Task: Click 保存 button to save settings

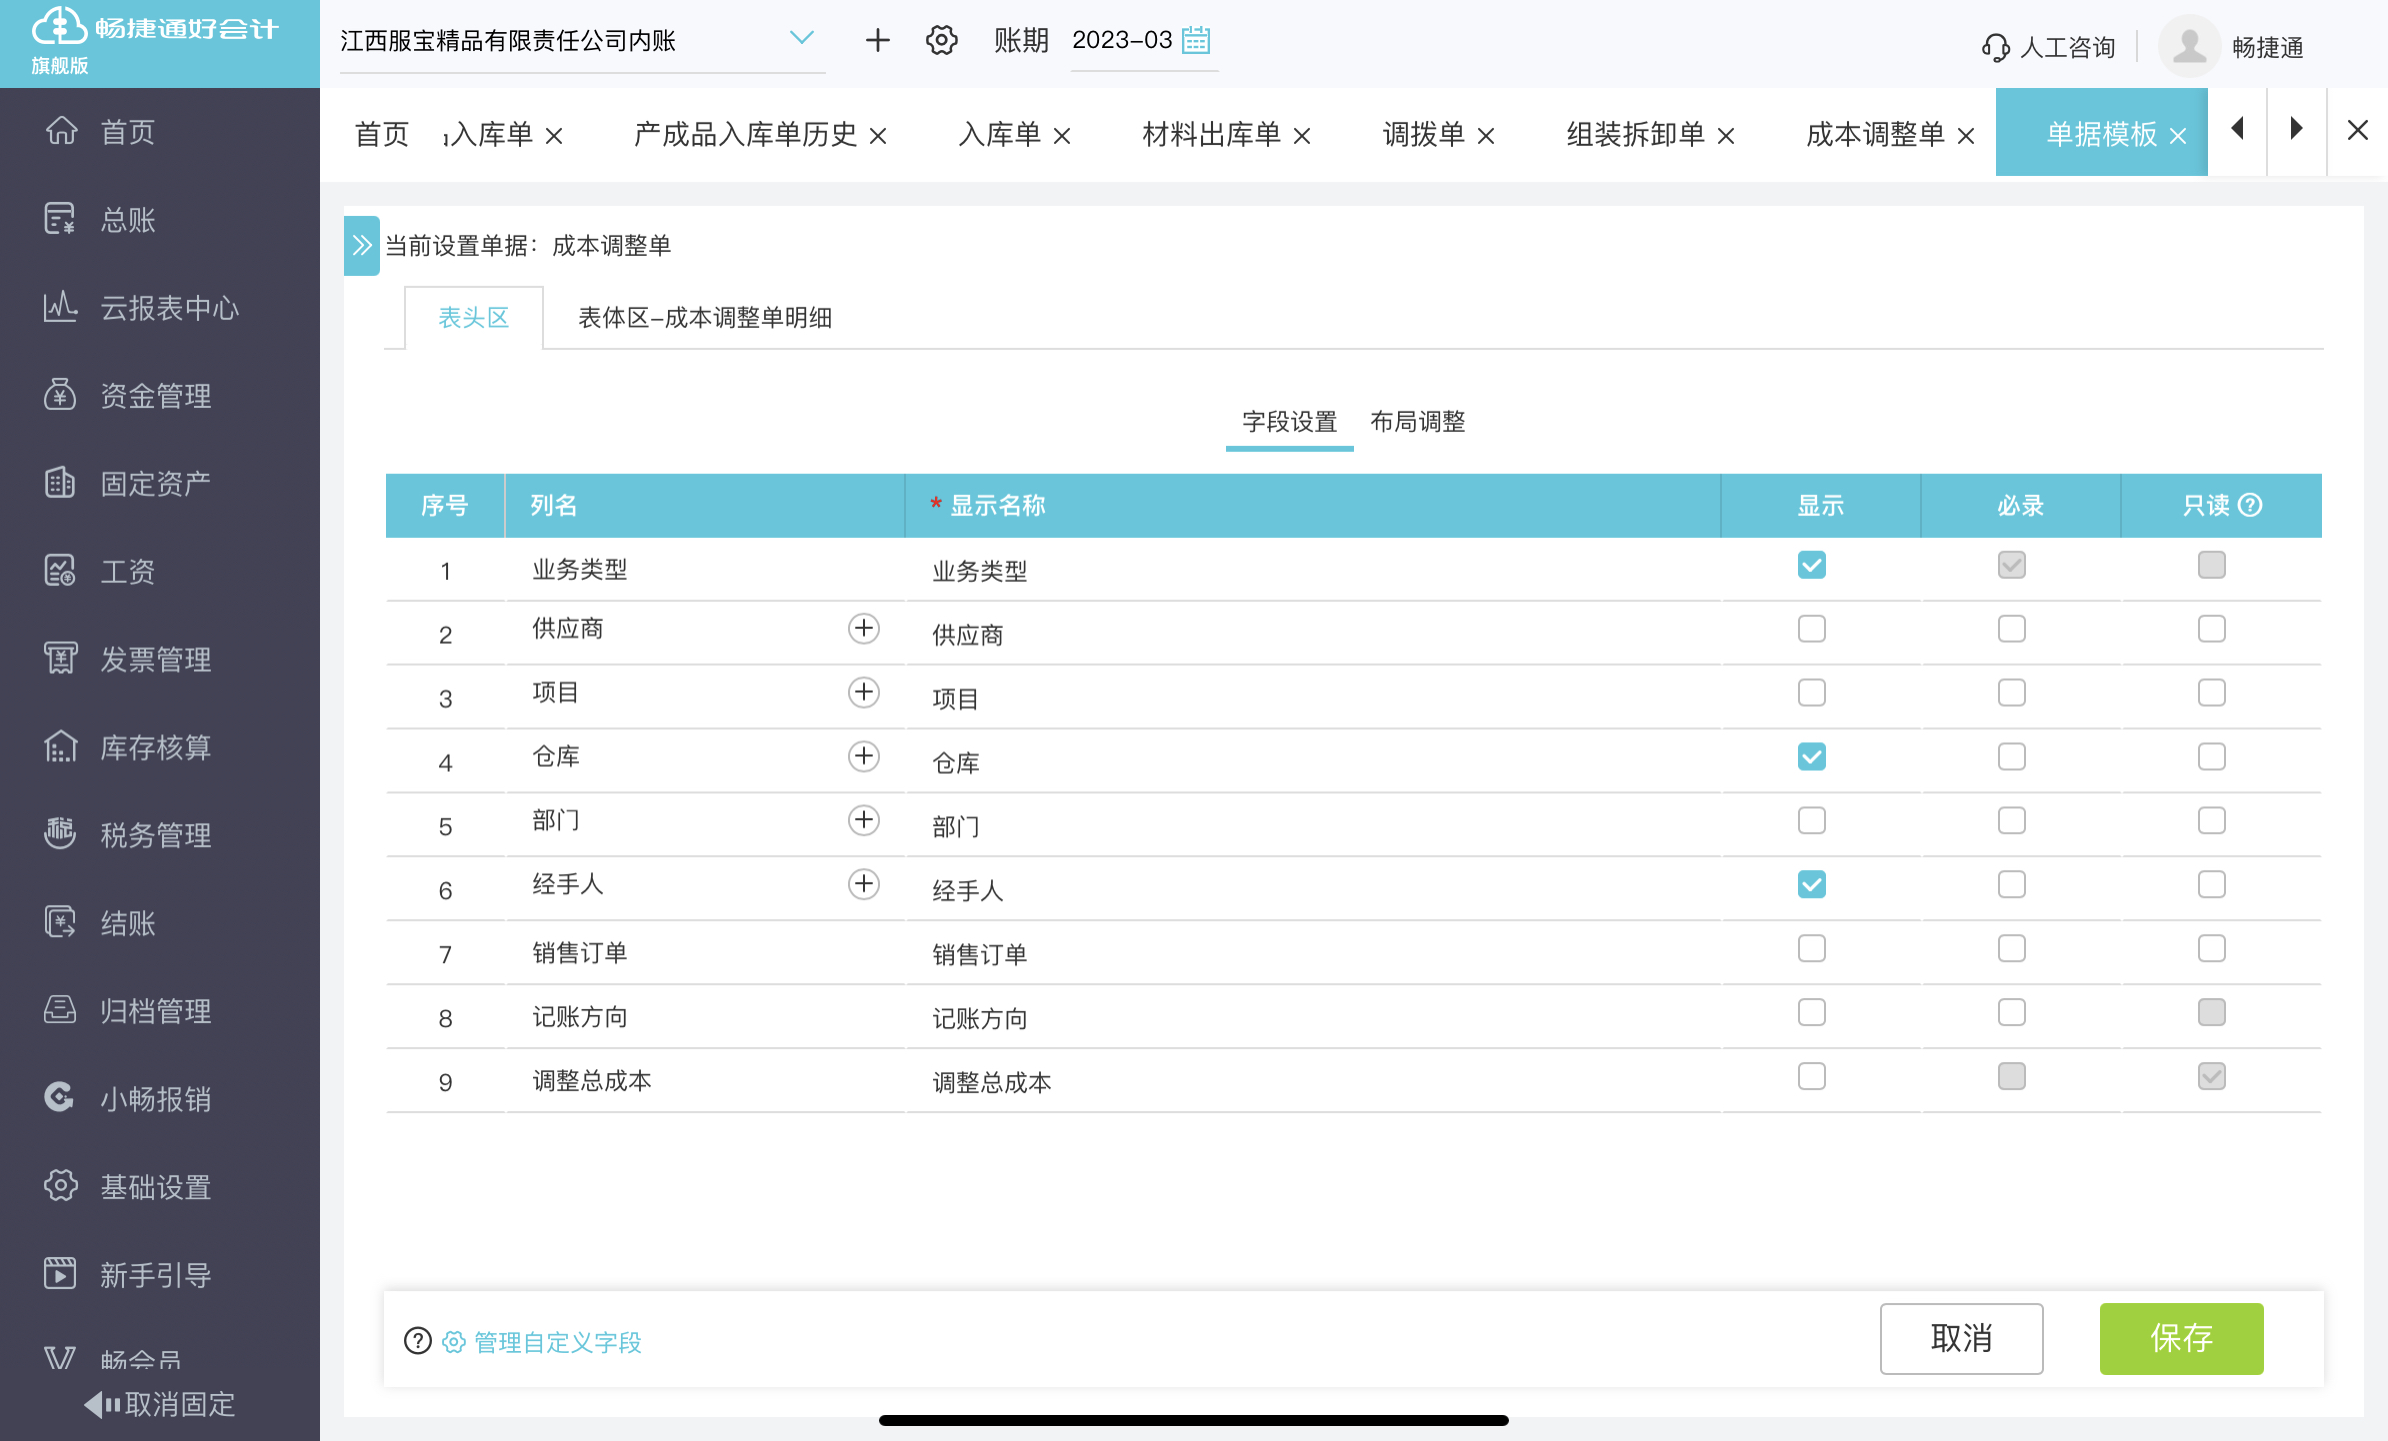Action: (x=2182, y=1339)
